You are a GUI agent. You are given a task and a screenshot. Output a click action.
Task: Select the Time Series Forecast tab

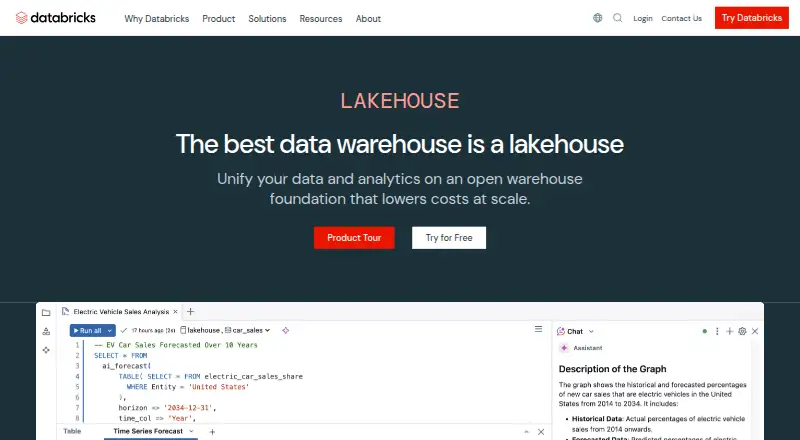(148, 431)
